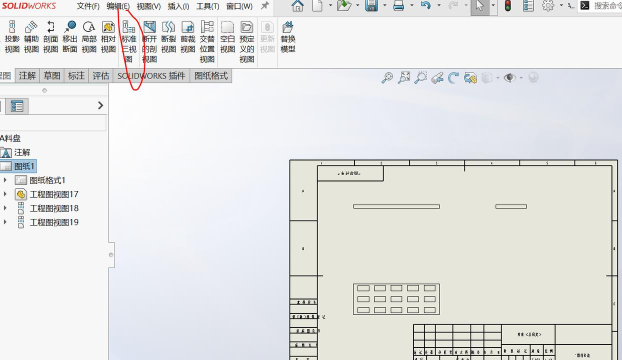The height and width of the screenshot is (360, 622).
Task: Switch to the 标注 ribbon tab
Action: point(76,75)
